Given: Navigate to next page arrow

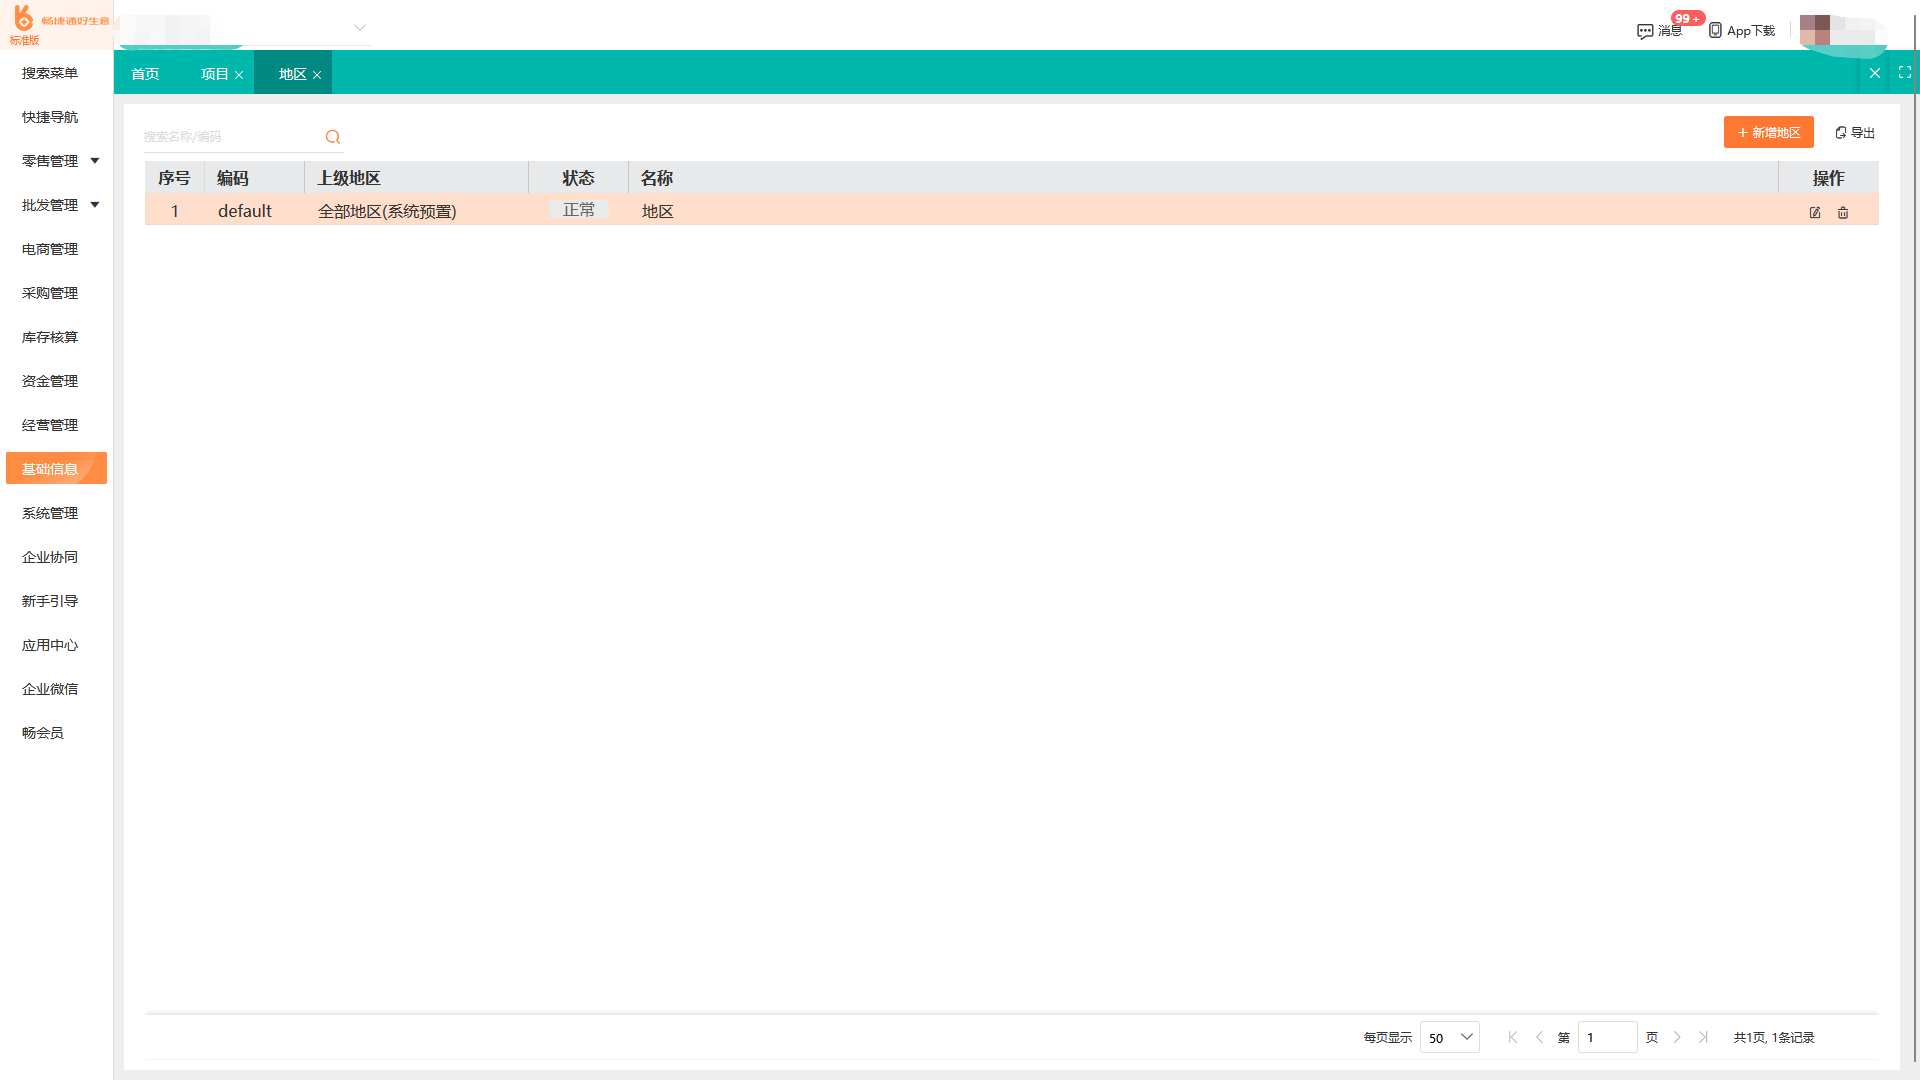Looking at the screenshot, I should click(x=1677, y=1038).
